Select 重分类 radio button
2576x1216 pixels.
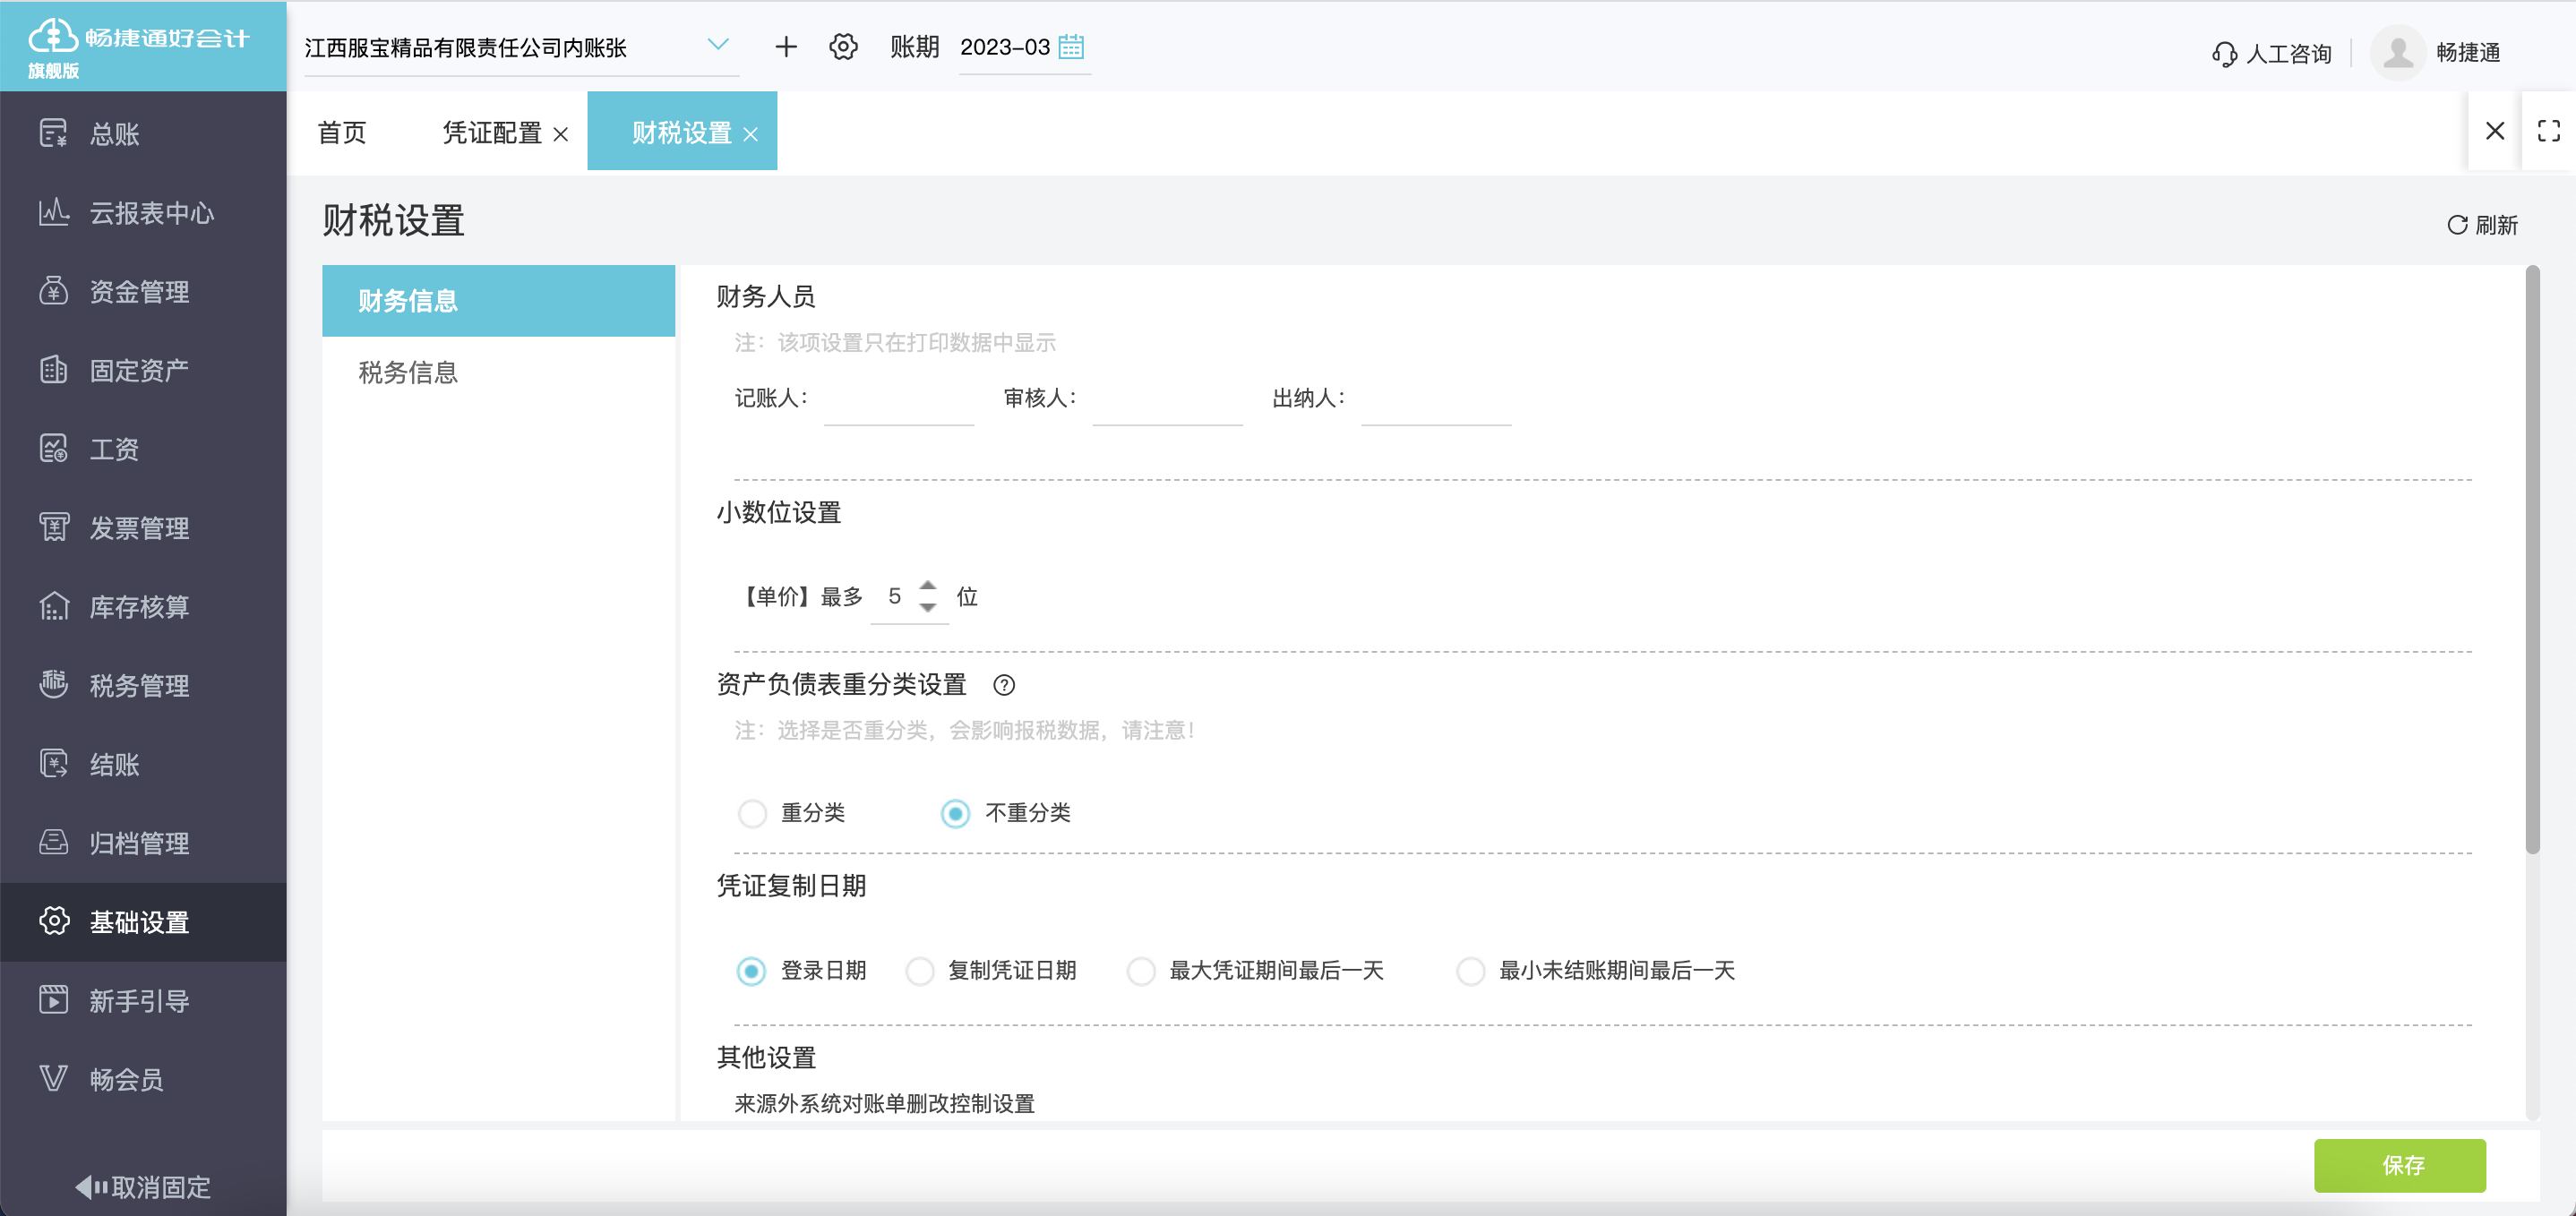tap(752, 810)
